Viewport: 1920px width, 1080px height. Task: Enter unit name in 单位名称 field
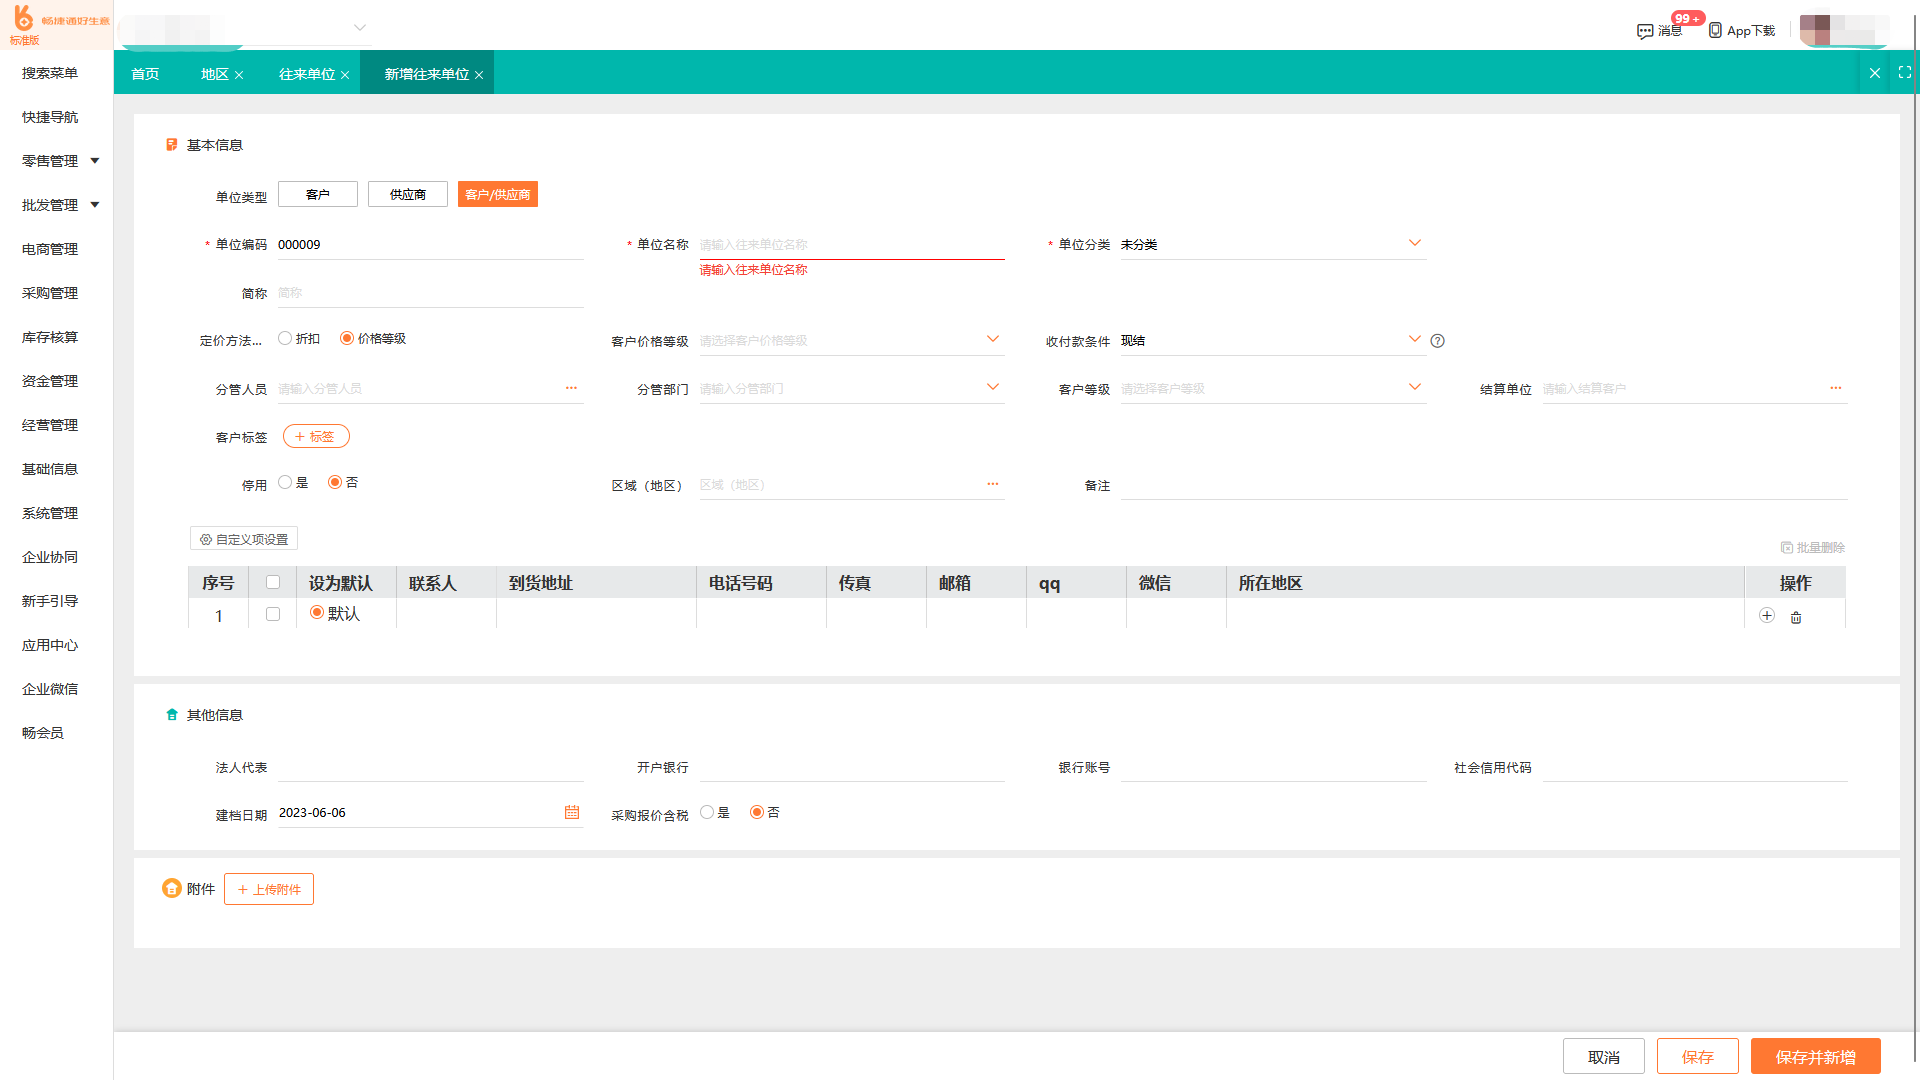pos(847,244)
